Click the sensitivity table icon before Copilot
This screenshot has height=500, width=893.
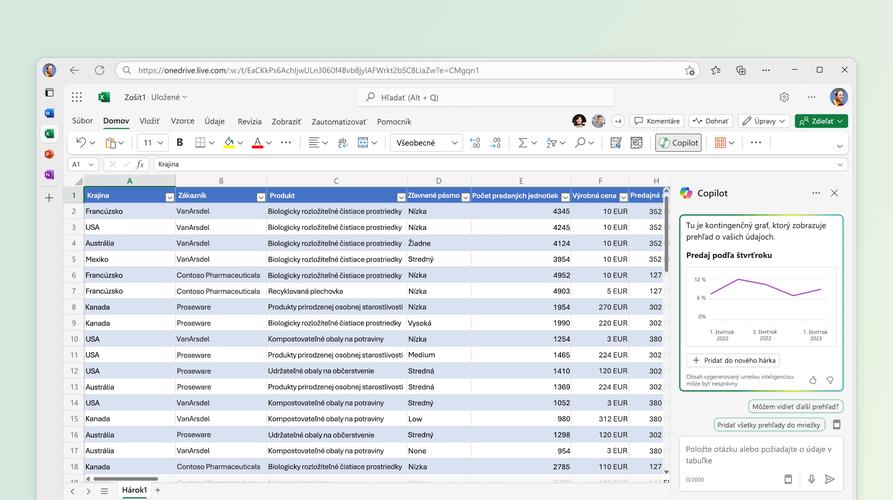tap(616, 143)
